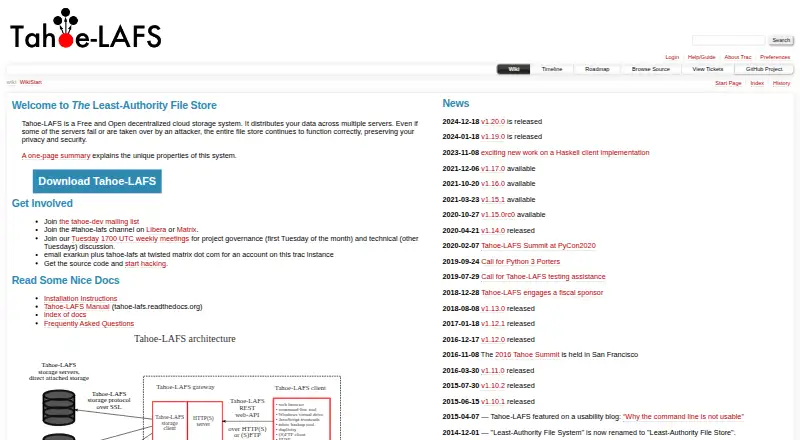Open the GitHub Project tab
The height and width of the screenshot is (440, 800).
[764, 69]
